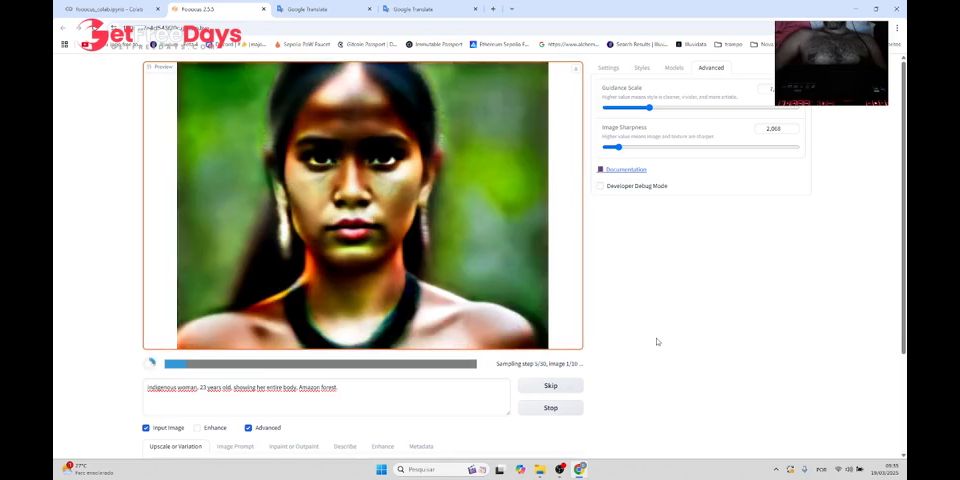Image resolution: width=960 pixels, height=480 pixels.
Task: Open File Explorer from the taskbar
Action: click(540, 469)
